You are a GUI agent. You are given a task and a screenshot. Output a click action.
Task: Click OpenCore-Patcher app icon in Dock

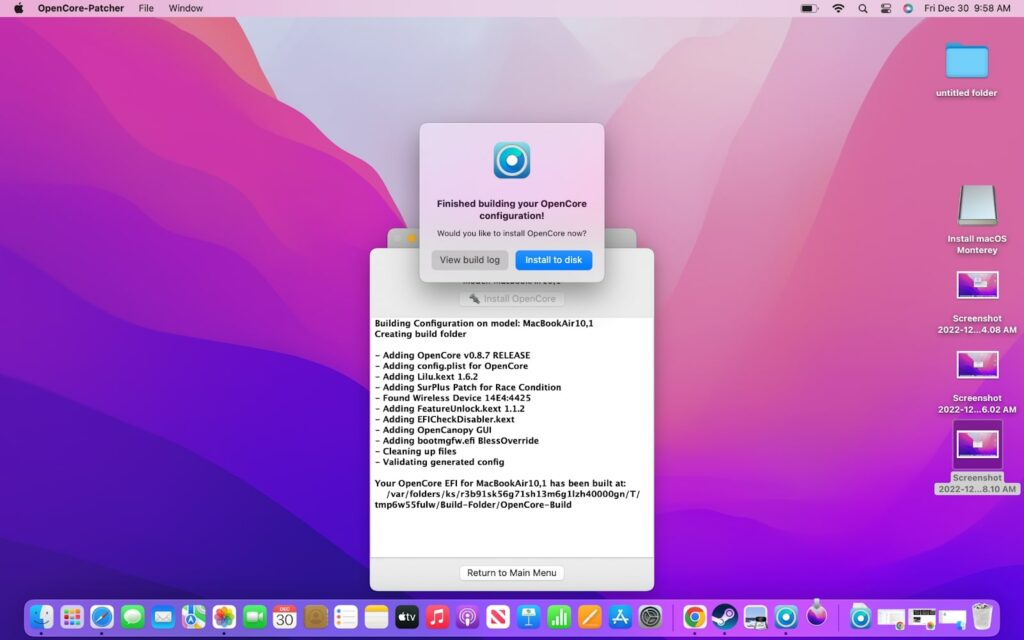(x=786, y=616)
